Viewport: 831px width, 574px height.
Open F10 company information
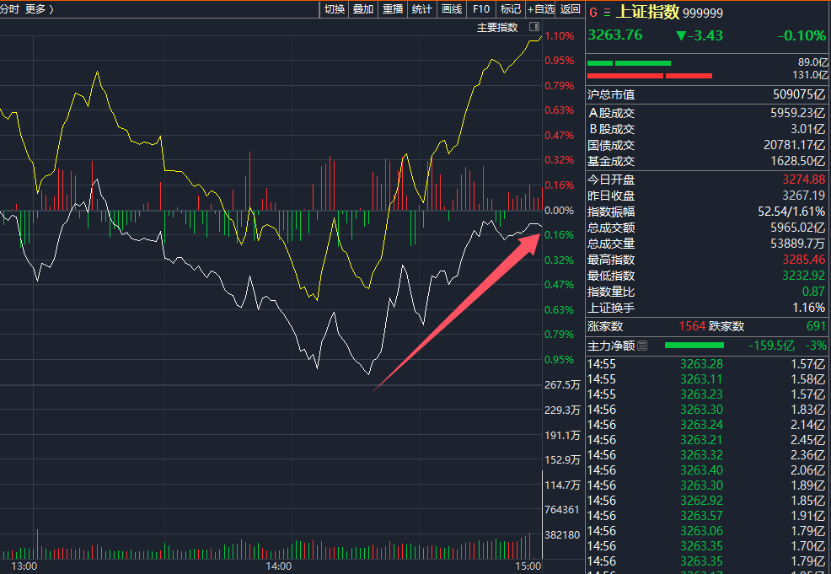[x=481, y=9]
